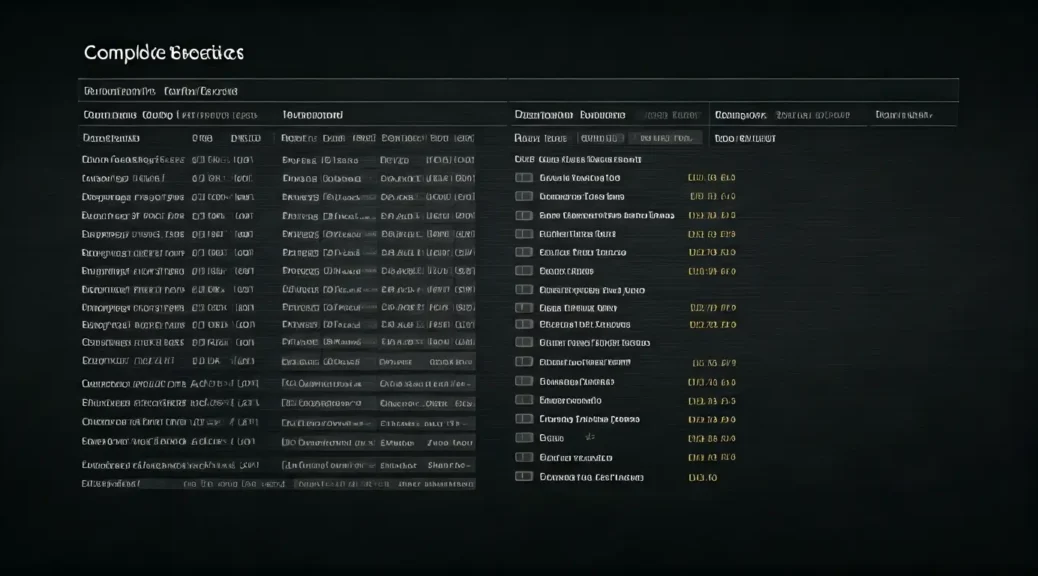Select the left-most tab under Complete Bounties
Screen dimensions: 1038x576
tap(120, 89)
